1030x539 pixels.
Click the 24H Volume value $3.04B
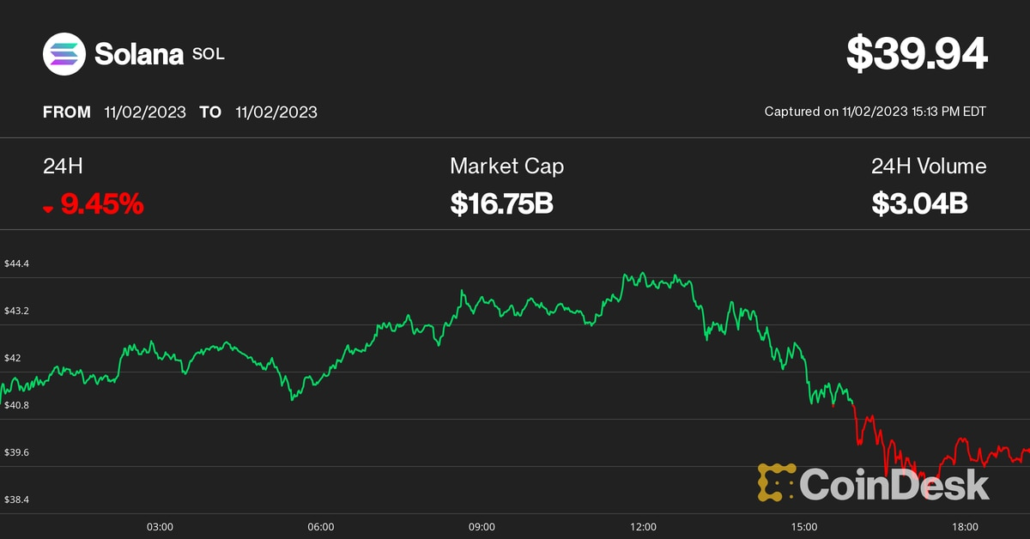tap(919, 204)
